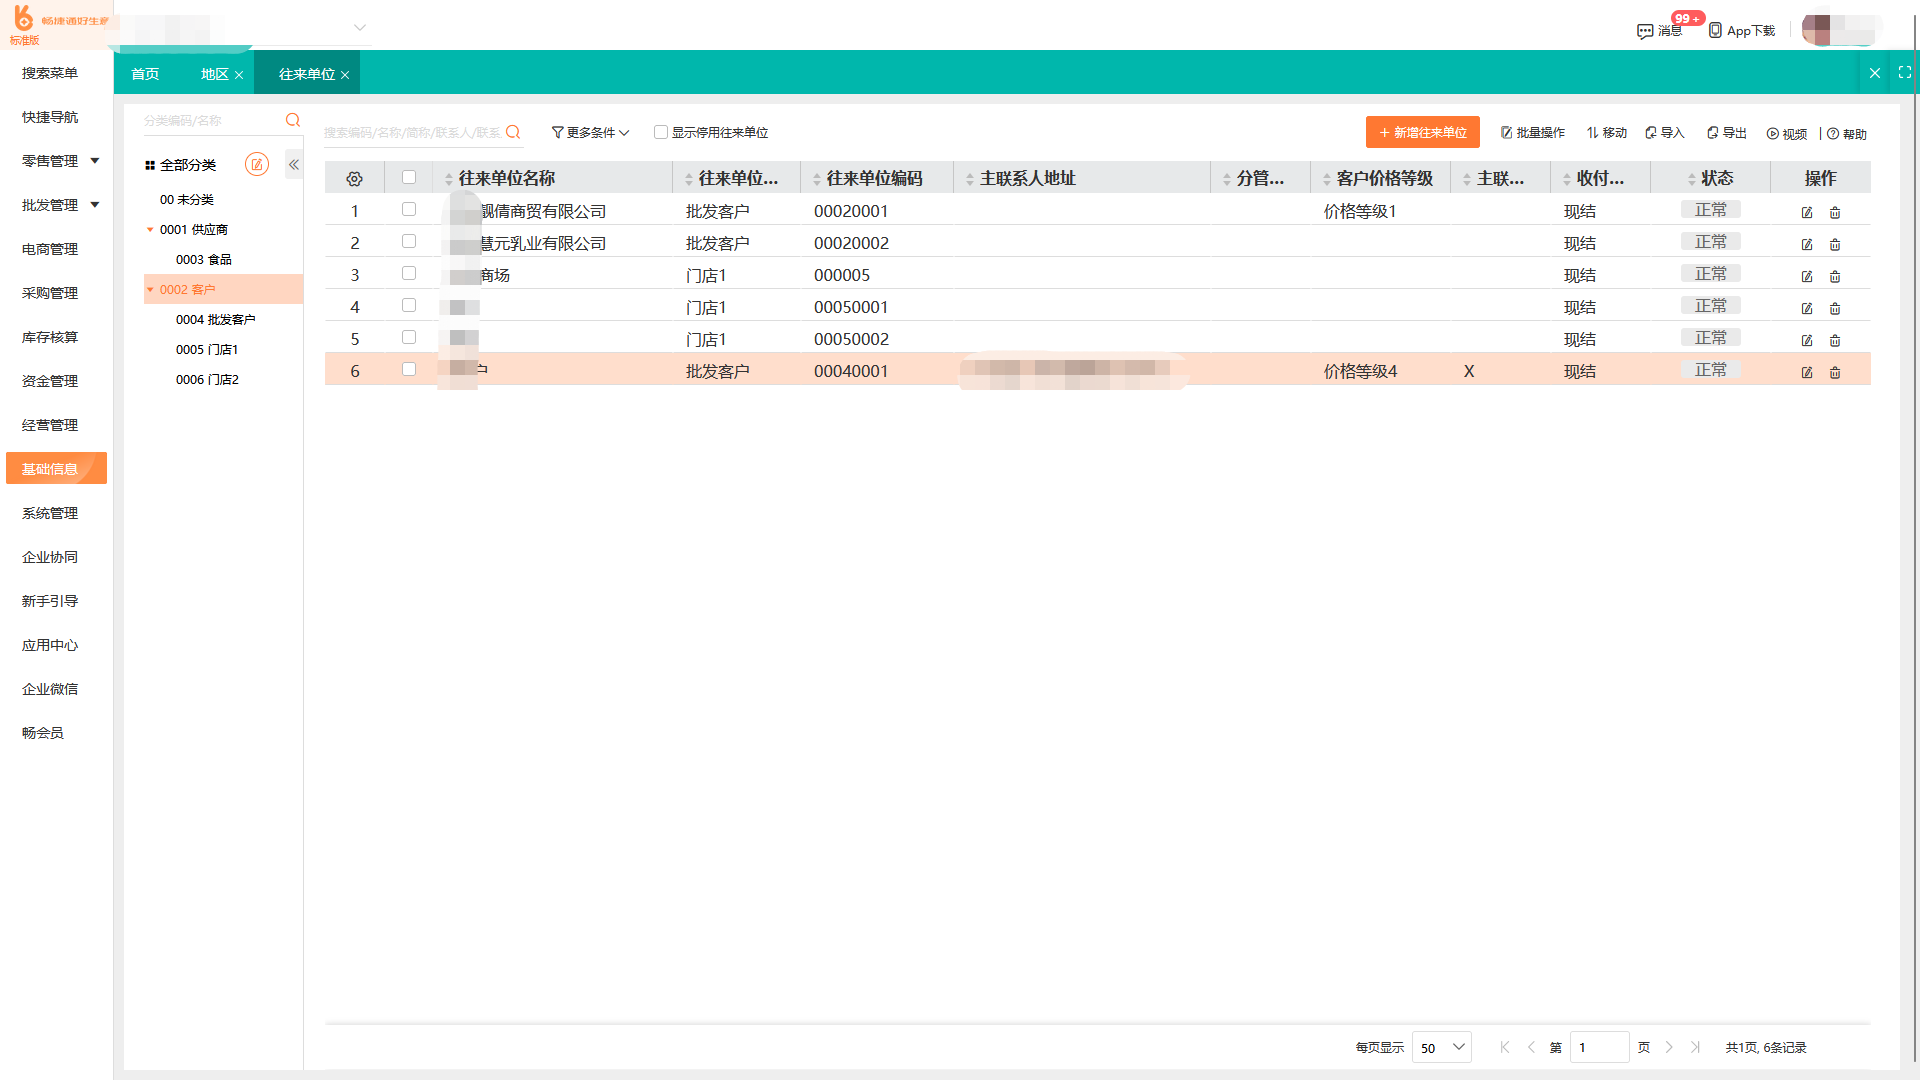Switch to 首页 tab
Image resolution: width=1920 pixels, height=1080 pixels.
144,74
